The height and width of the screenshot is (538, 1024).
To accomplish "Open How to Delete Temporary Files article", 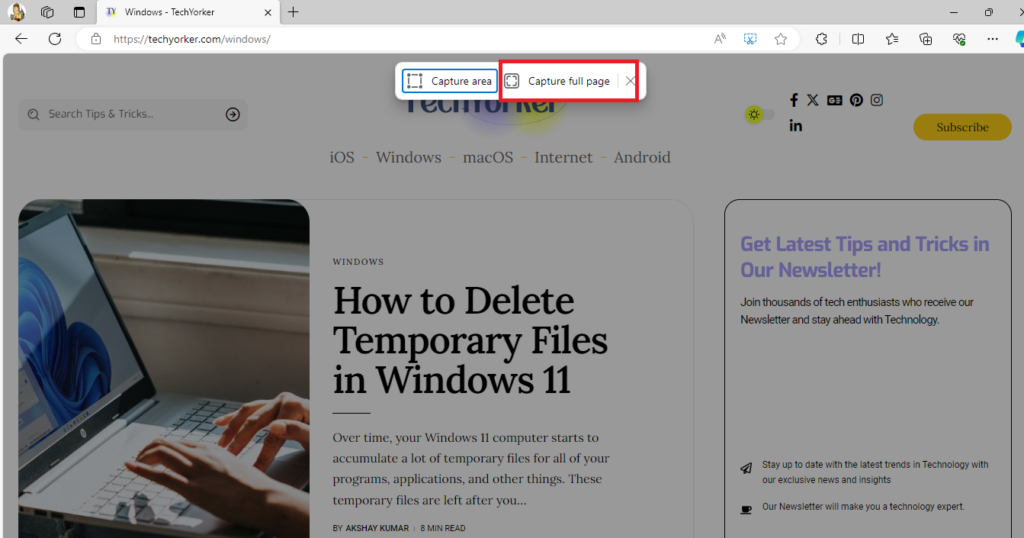I will [x=470, y=340].
